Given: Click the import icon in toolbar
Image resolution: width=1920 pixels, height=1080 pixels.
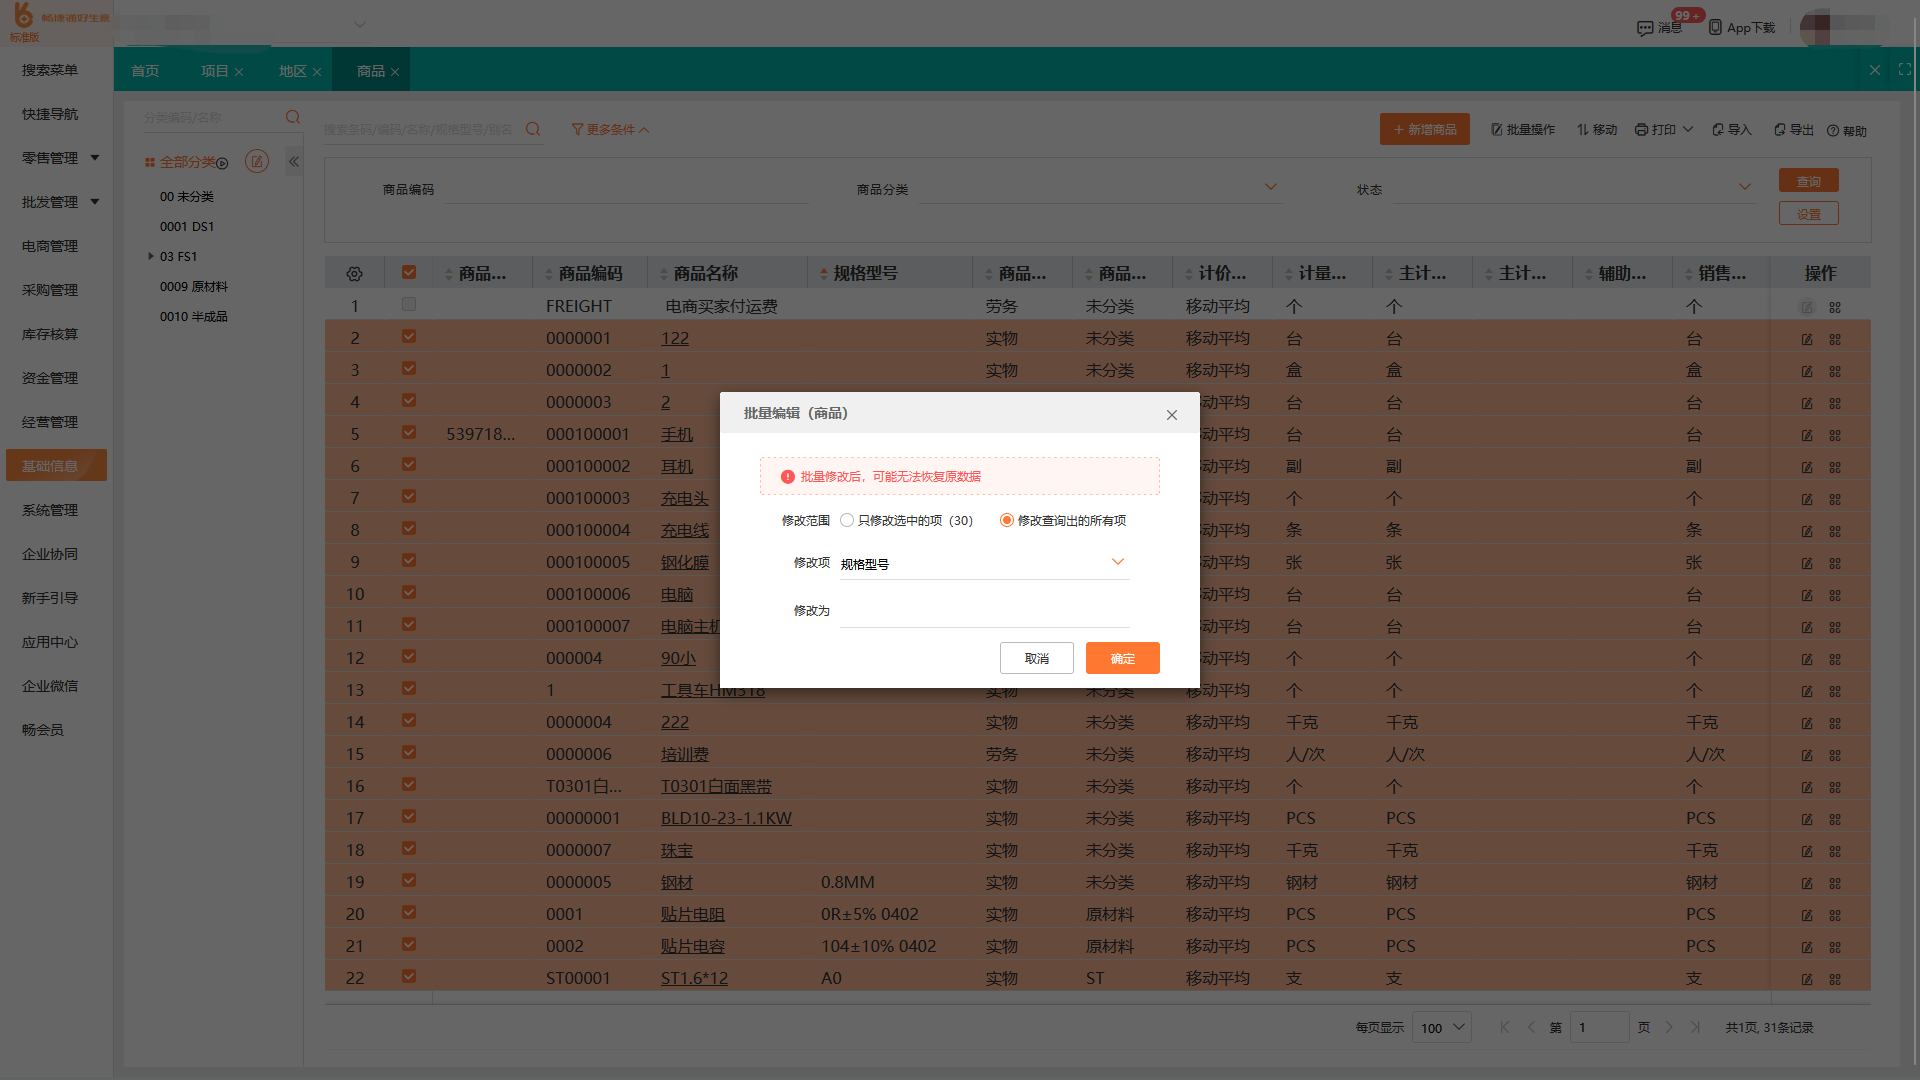Looking at the screenshot, I should tap(1729, 128).
